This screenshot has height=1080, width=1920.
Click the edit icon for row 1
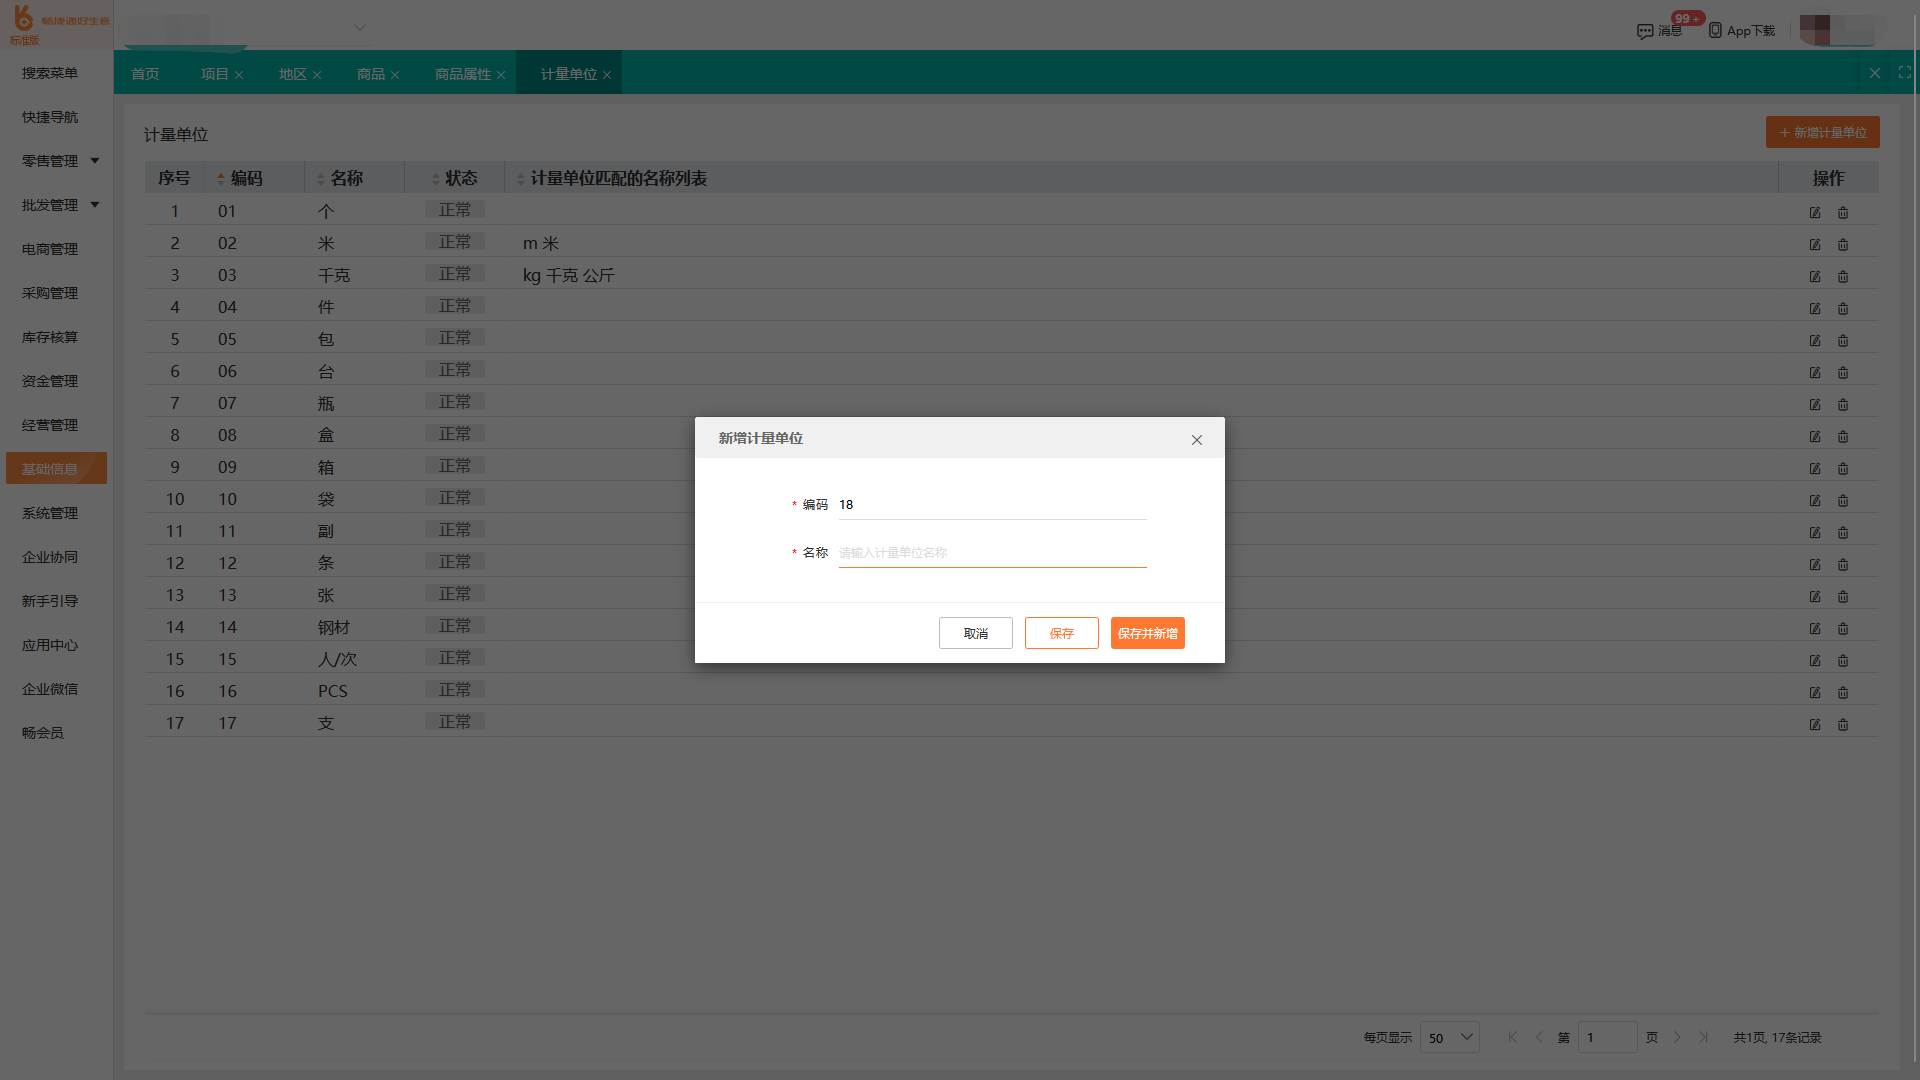point(1815,211)
